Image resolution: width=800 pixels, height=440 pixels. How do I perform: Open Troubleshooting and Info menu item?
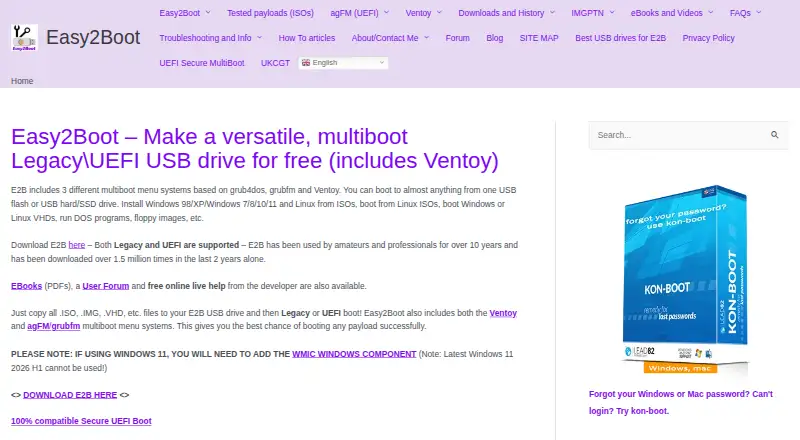coord(205,38)
